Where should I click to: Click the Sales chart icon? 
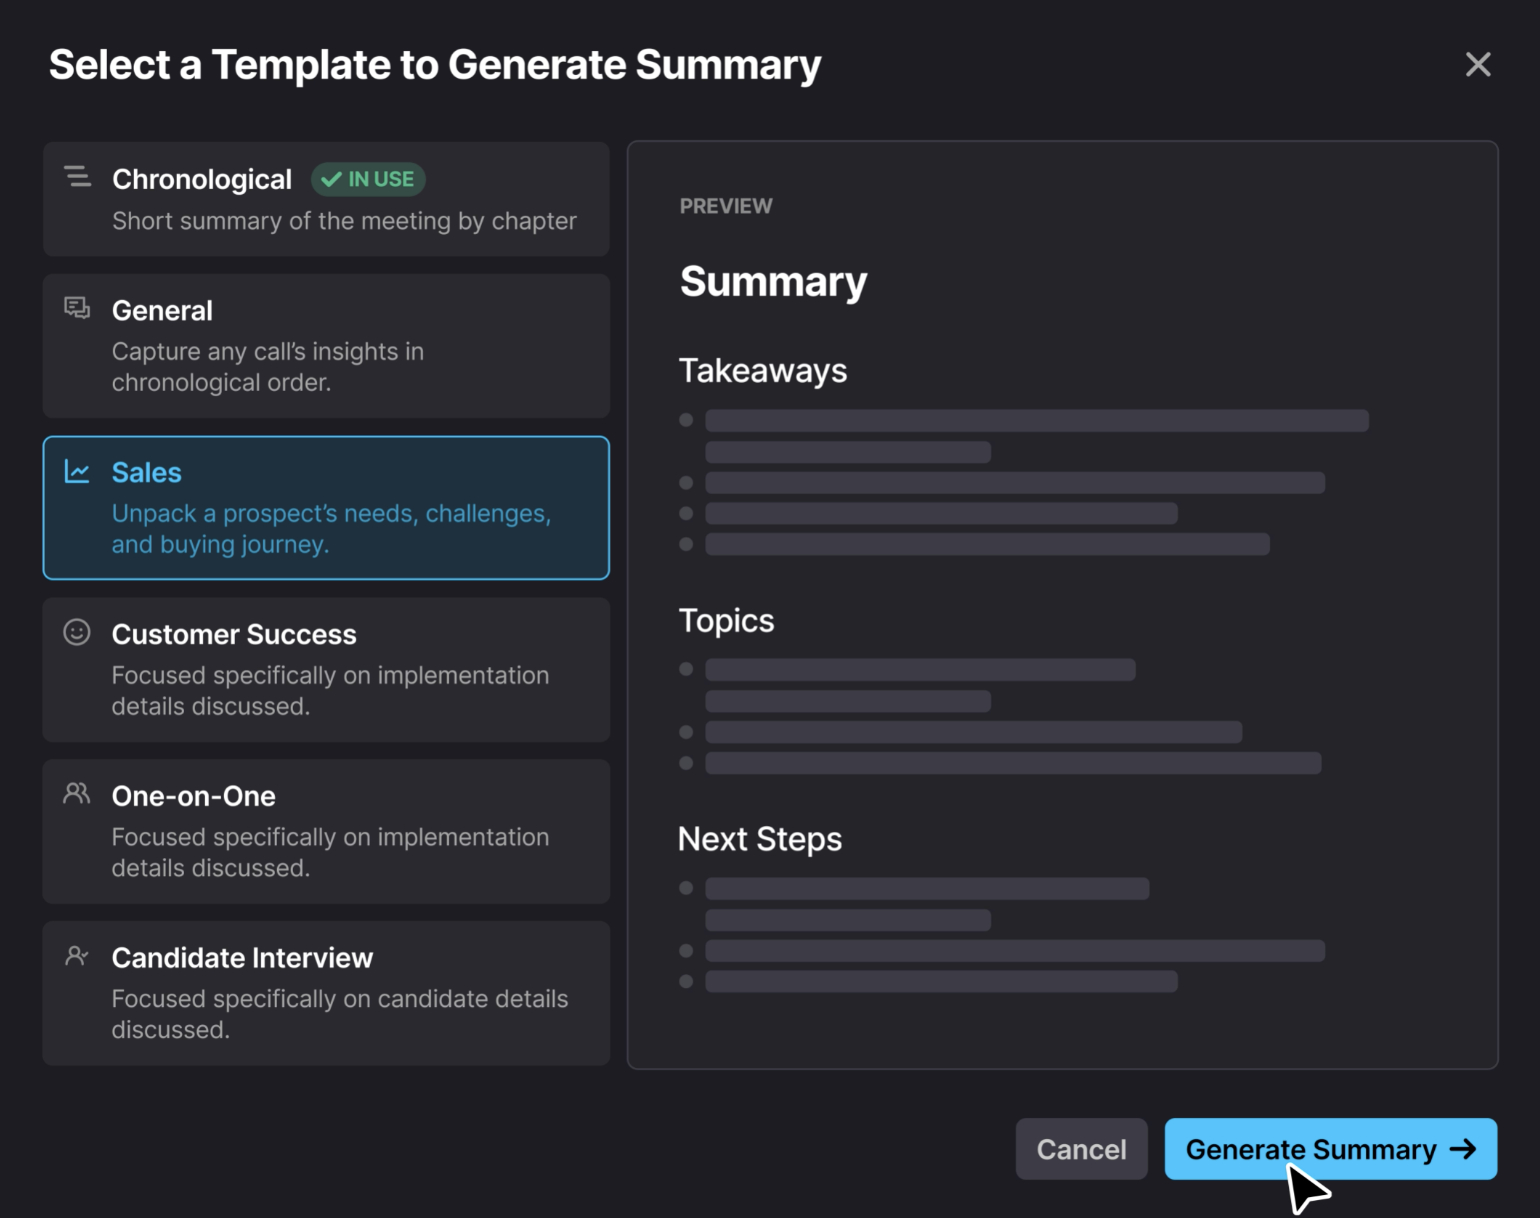click(77, 471)
